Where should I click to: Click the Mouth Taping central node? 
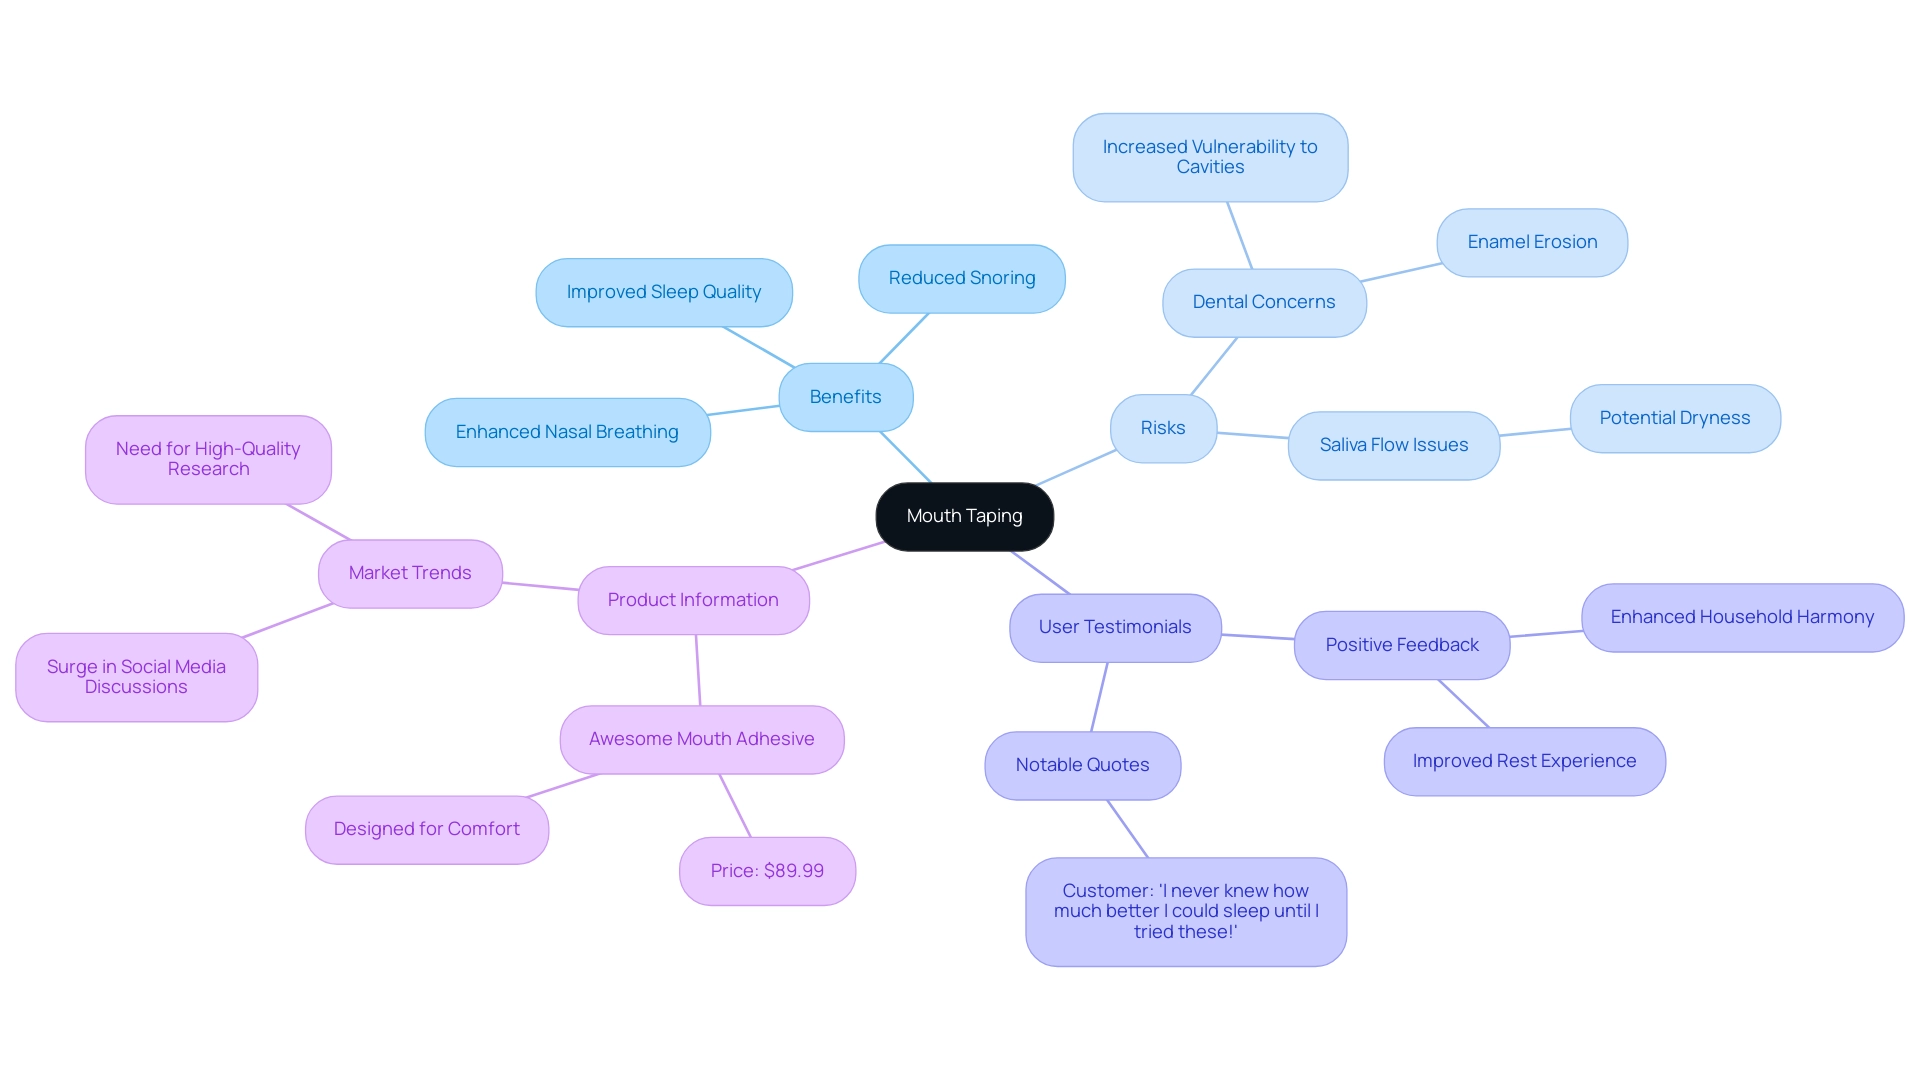(961, 516)
